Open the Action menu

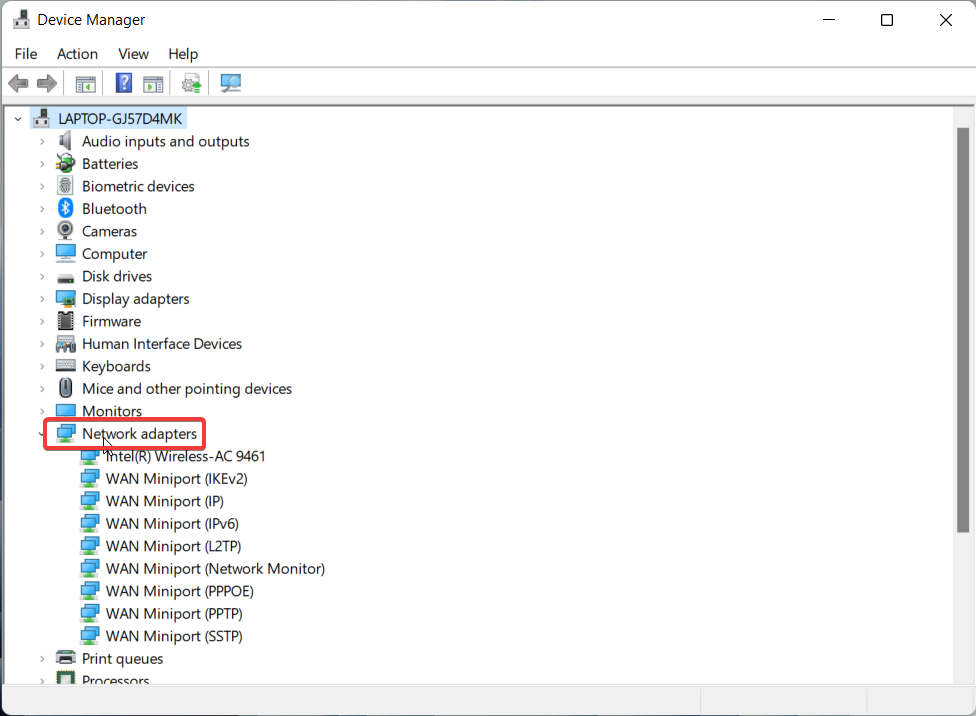[77, 54]
